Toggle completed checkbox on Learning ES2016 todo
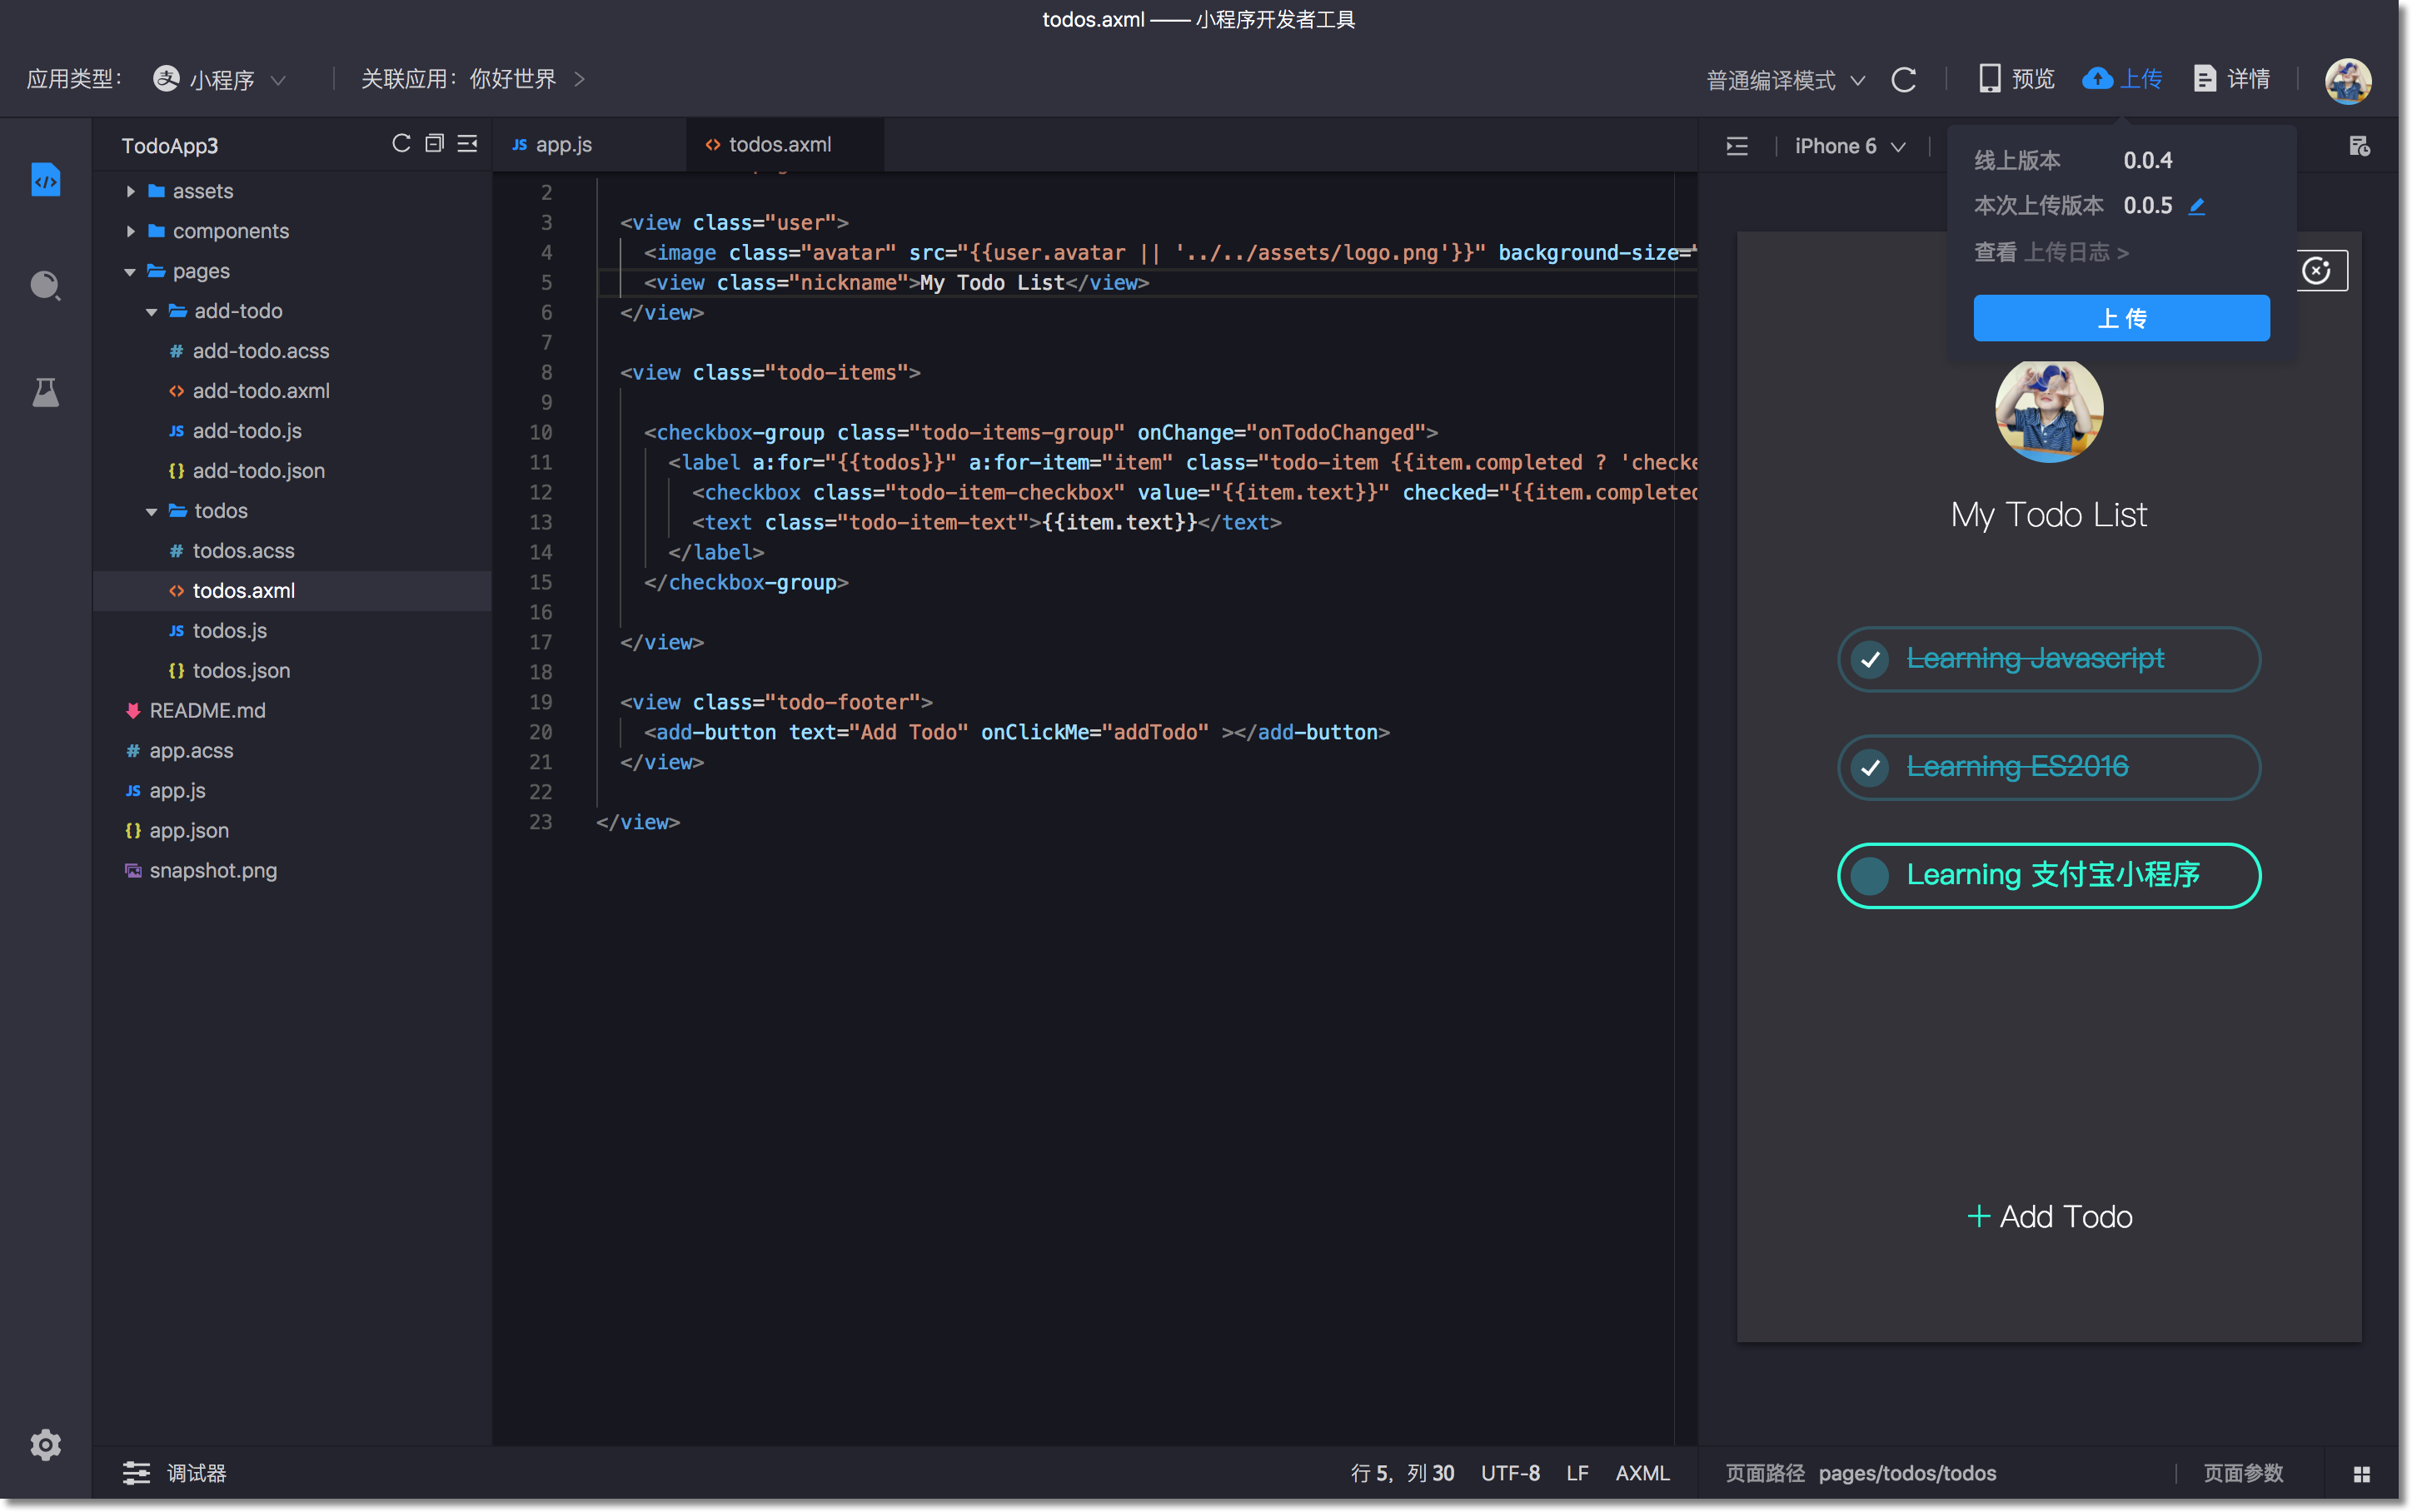This screenshot has width=2412, height=1512. click(1871, 767)
